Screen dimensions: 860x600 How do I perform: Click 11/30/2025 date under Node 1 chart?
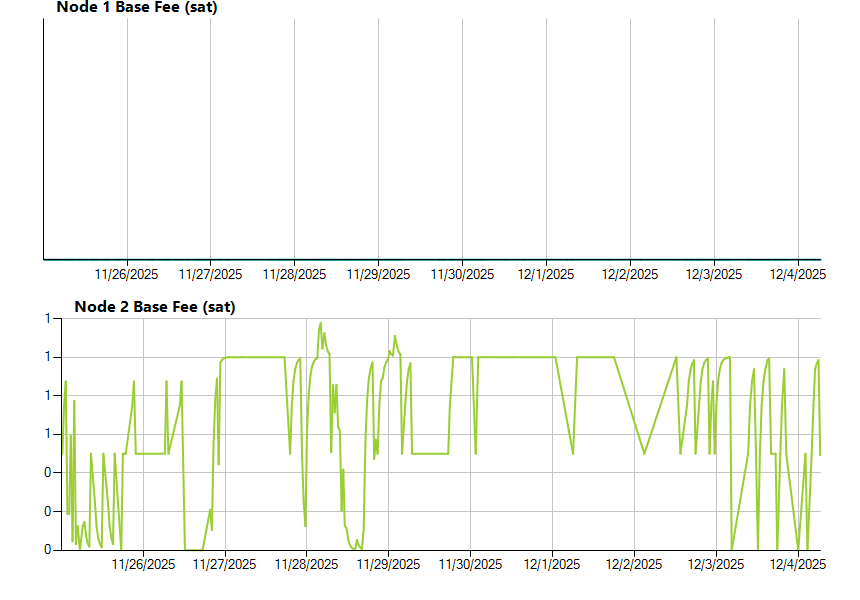[462, 274]
